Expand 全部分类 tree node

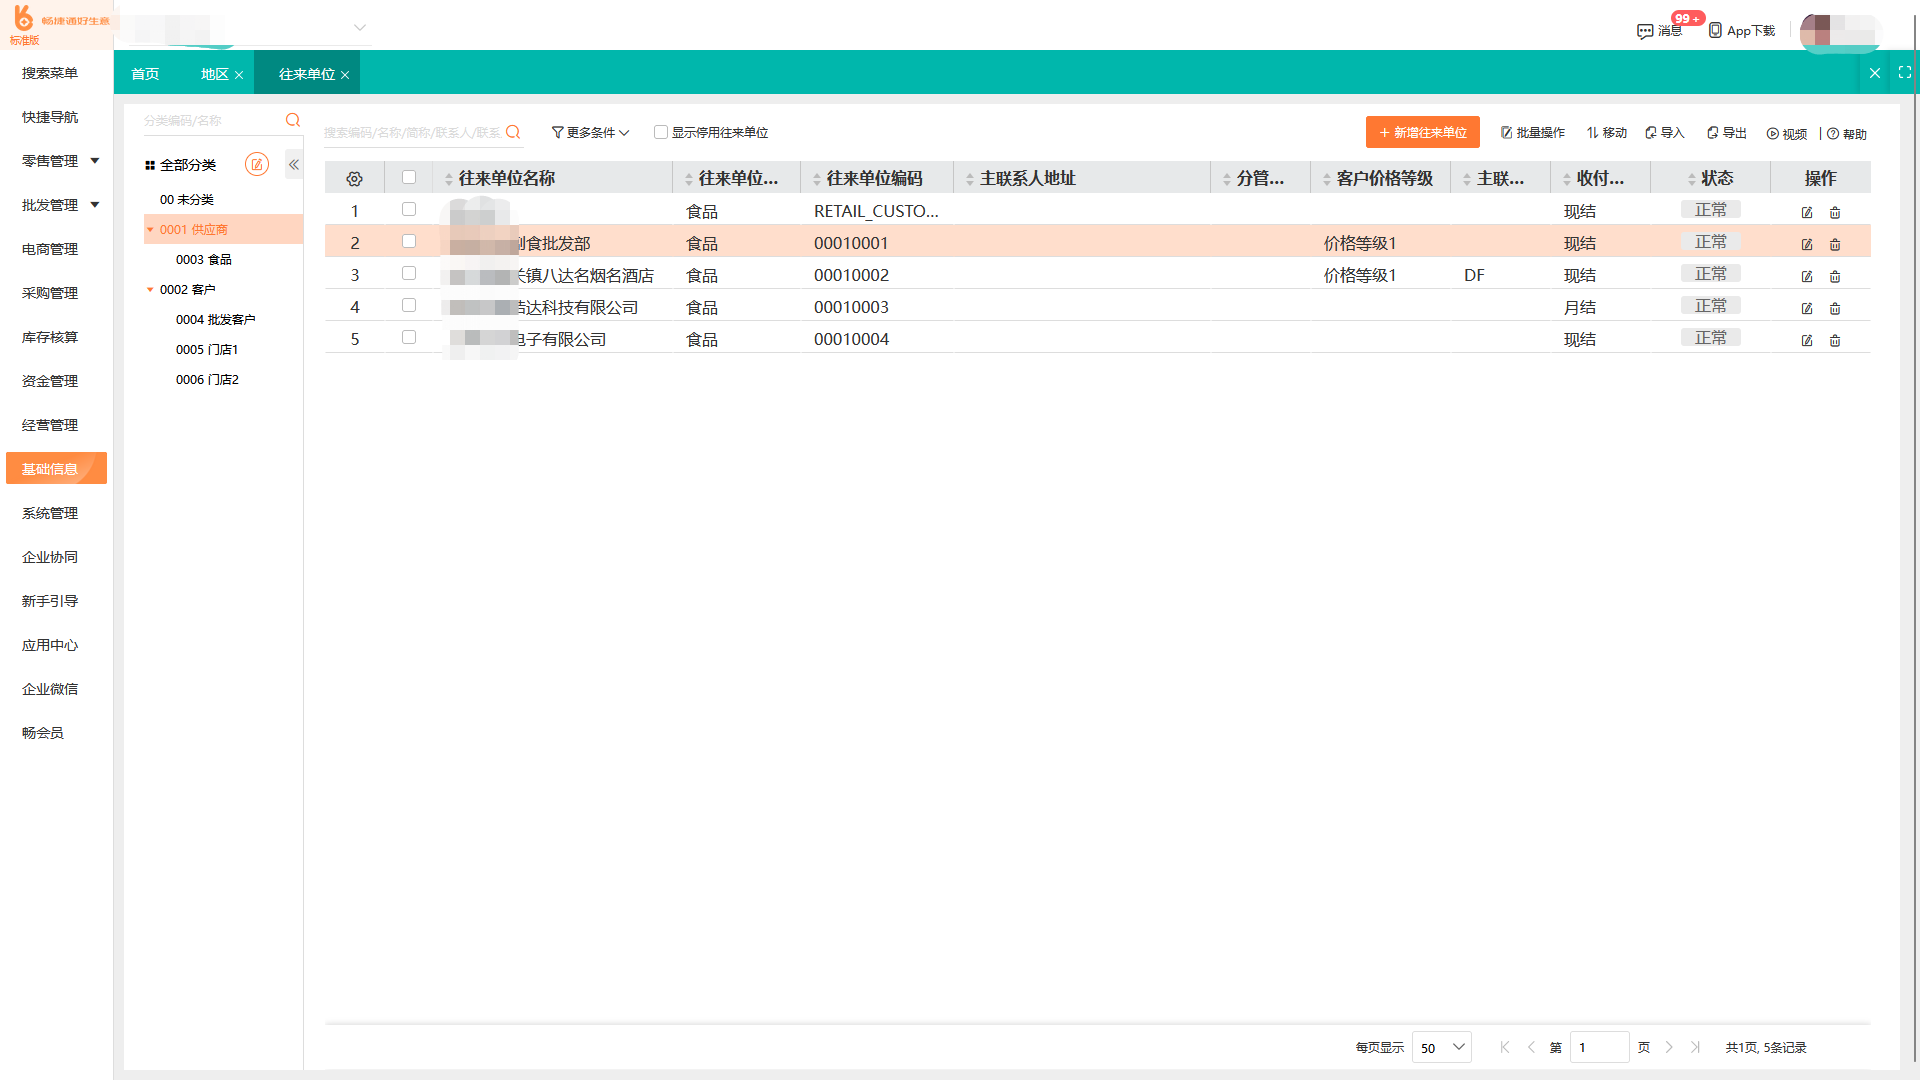[149, 165]
